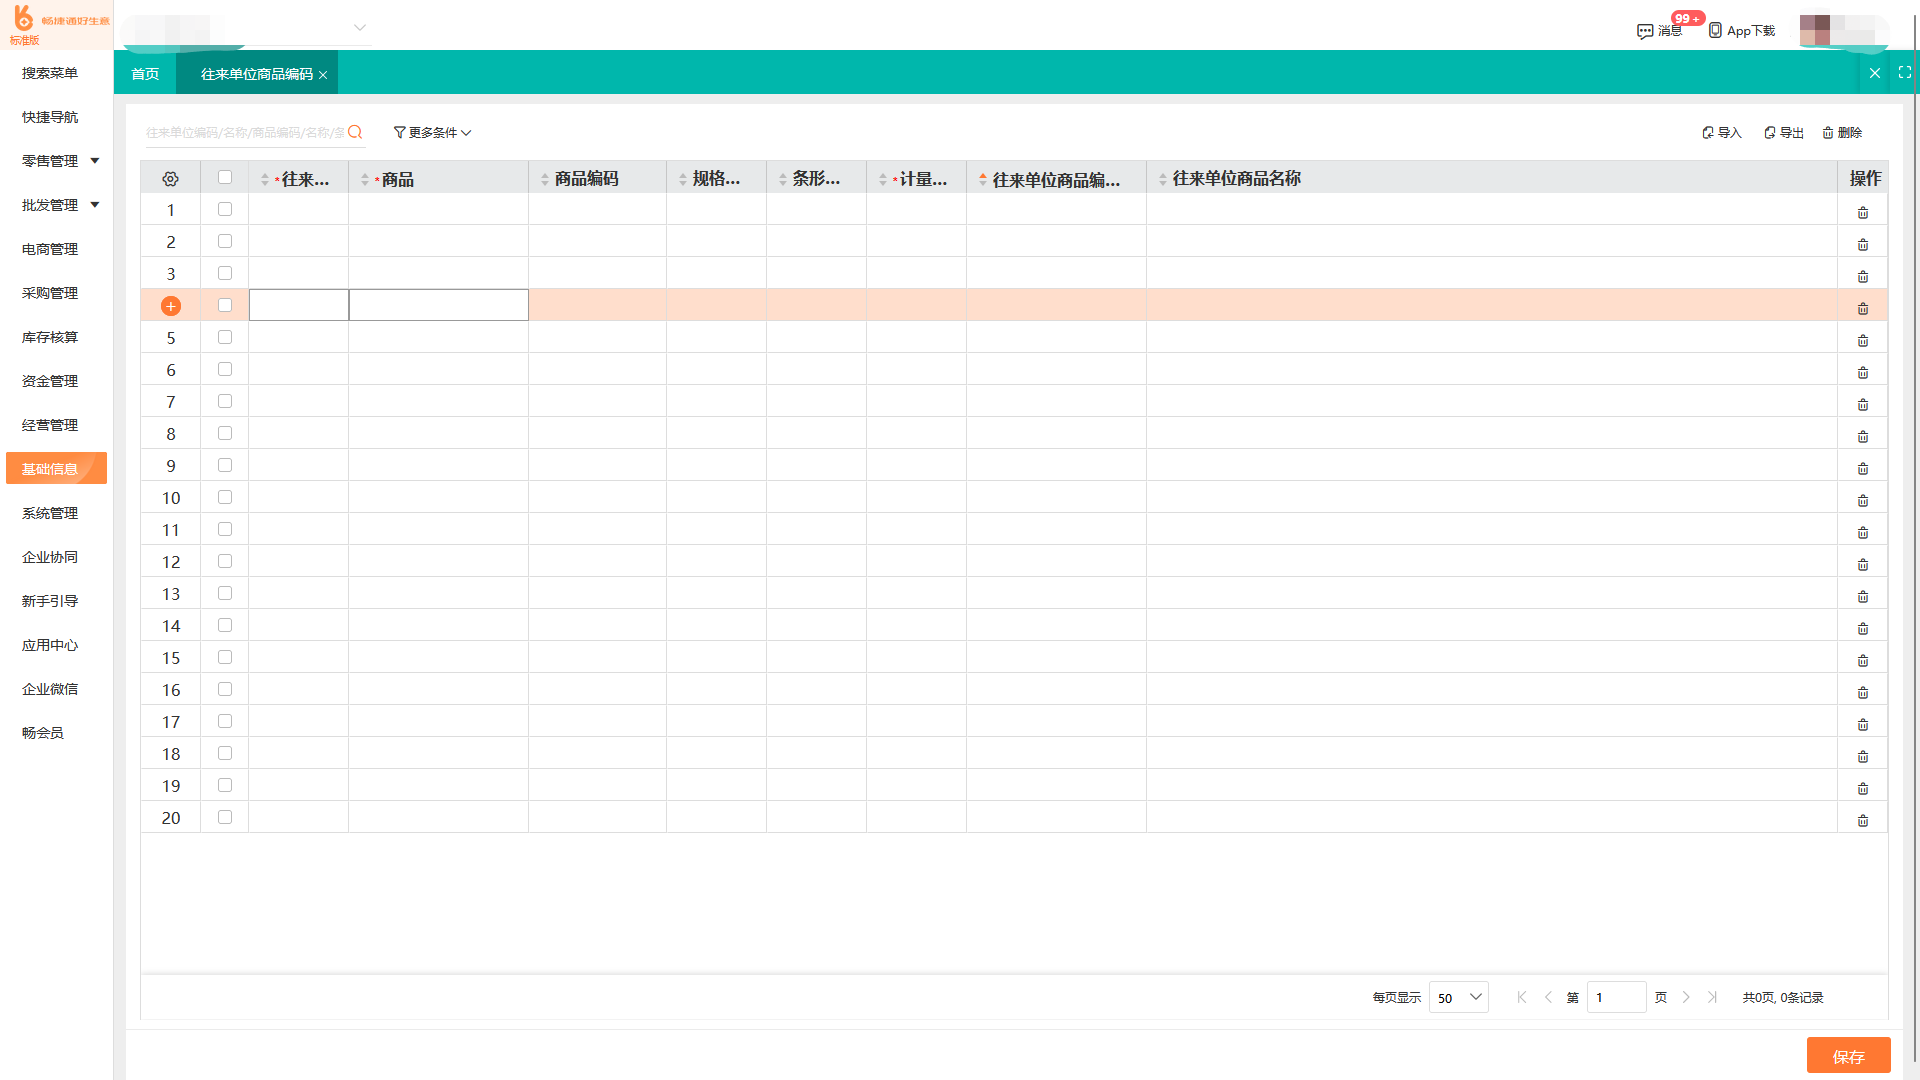Screen dimensions: 1920x1080
Task: Toggle checkbox on row 3
Action: [x=224, y=273]
